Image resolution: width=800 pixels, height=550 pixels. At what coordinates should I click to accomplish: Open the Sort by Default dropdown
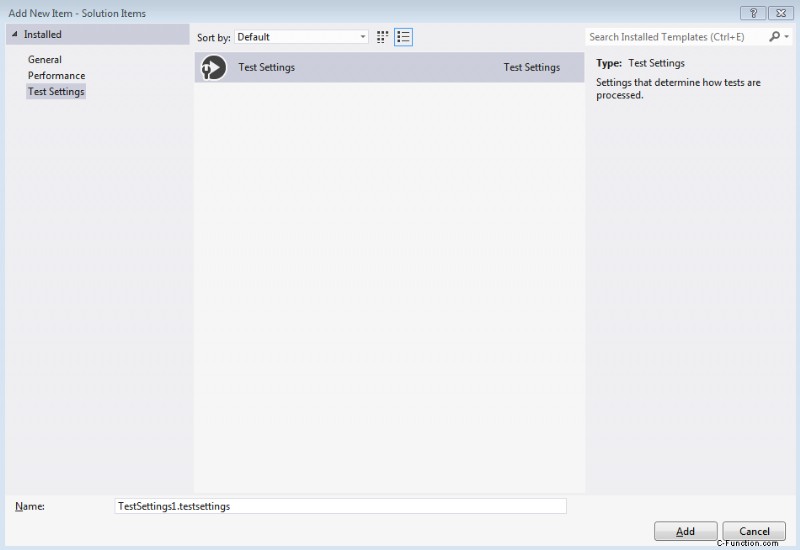click(x=301, y=37)
